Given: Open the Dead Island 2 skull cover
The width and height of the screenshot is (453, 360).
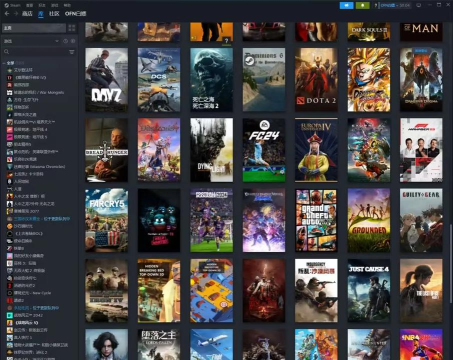Looking at the screenshot, I should (x=211, y=80).
